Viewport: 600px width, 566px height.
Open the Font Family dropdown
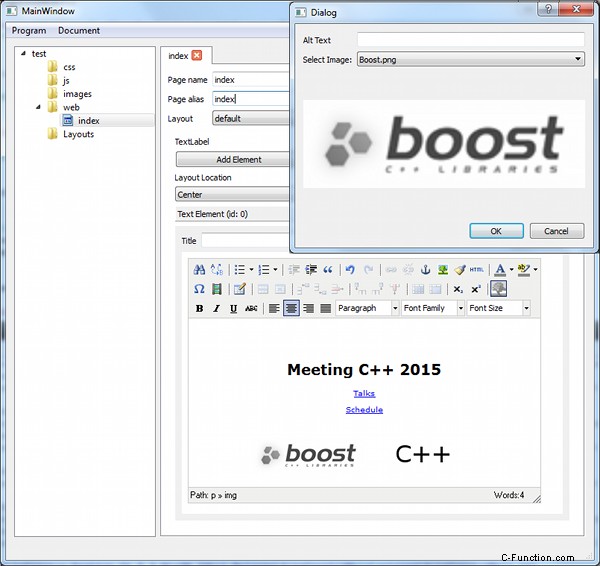click(x=432, y=309)
